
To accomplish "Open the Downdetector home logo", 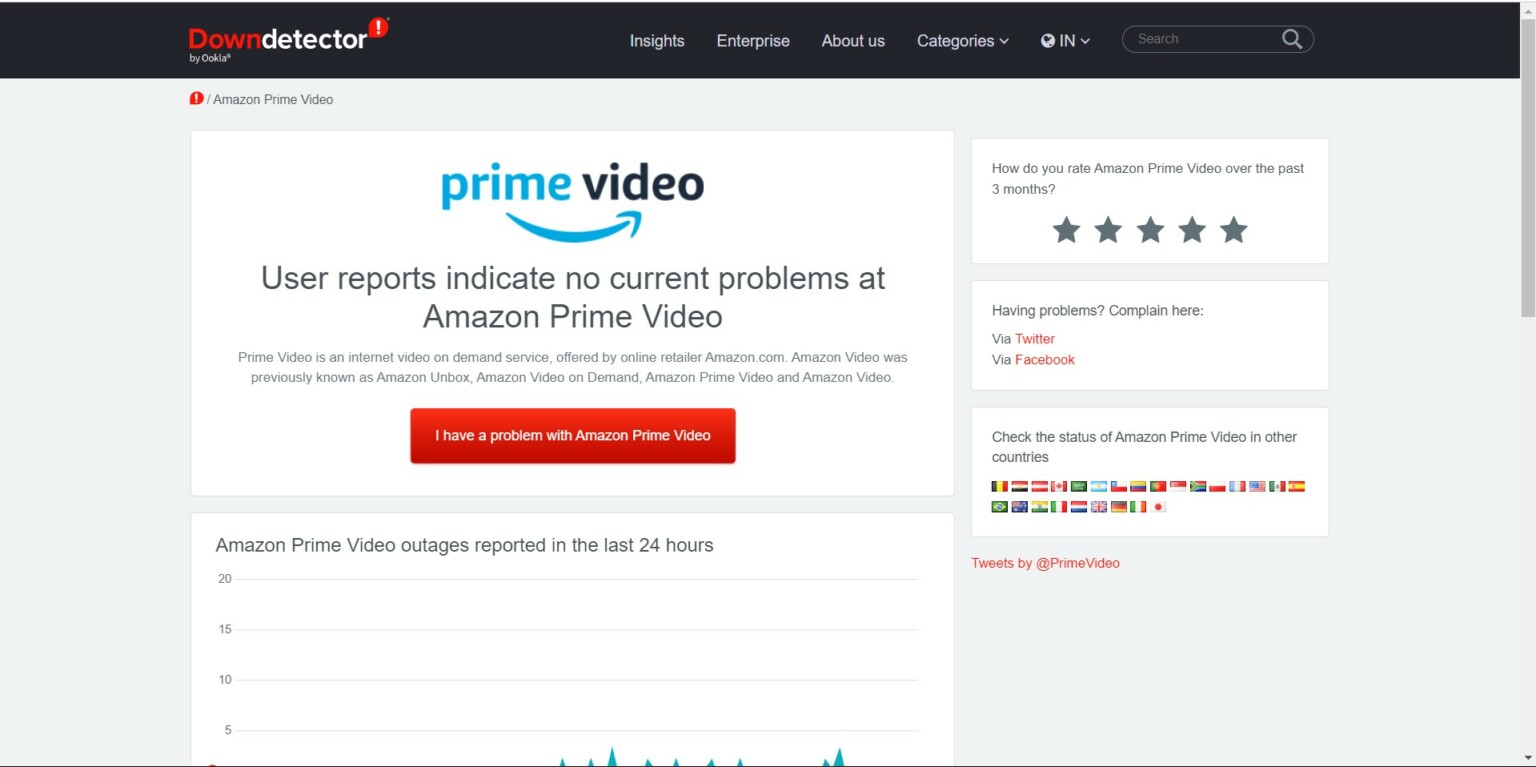I will (x=288, y=40).
